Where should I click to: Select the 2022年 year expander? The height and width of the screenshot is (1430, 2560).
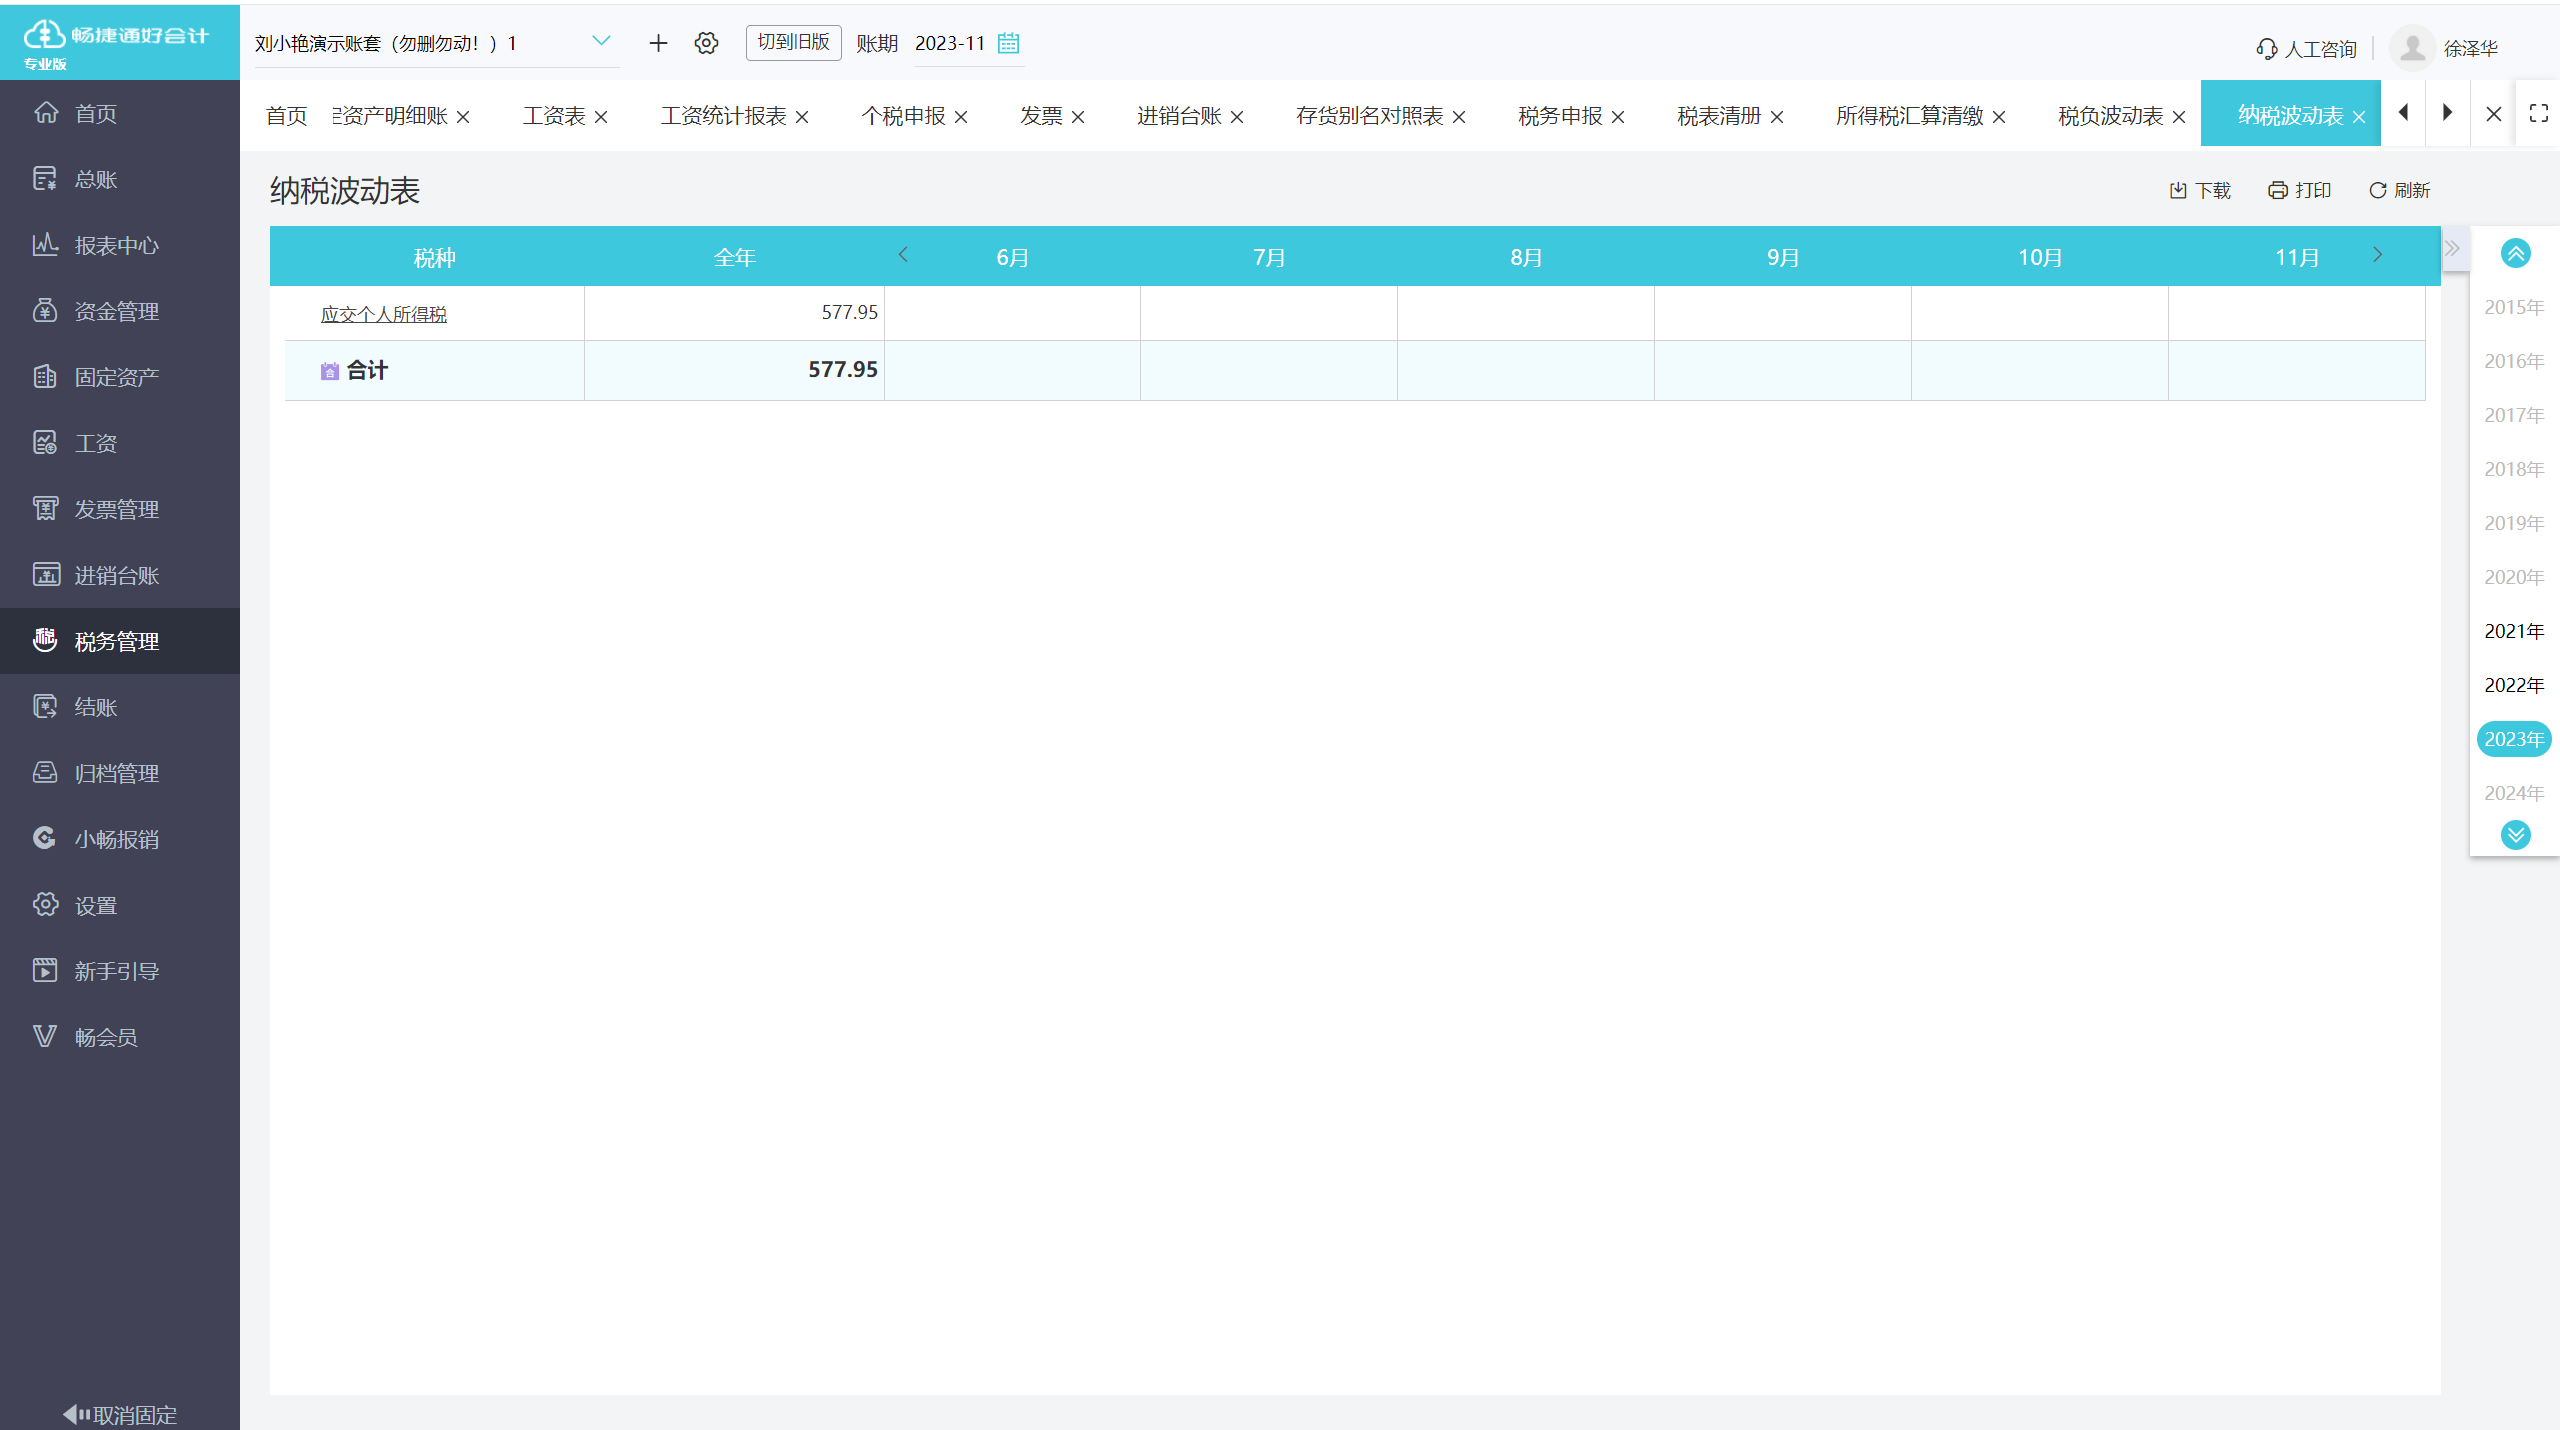pos(2511,684)
